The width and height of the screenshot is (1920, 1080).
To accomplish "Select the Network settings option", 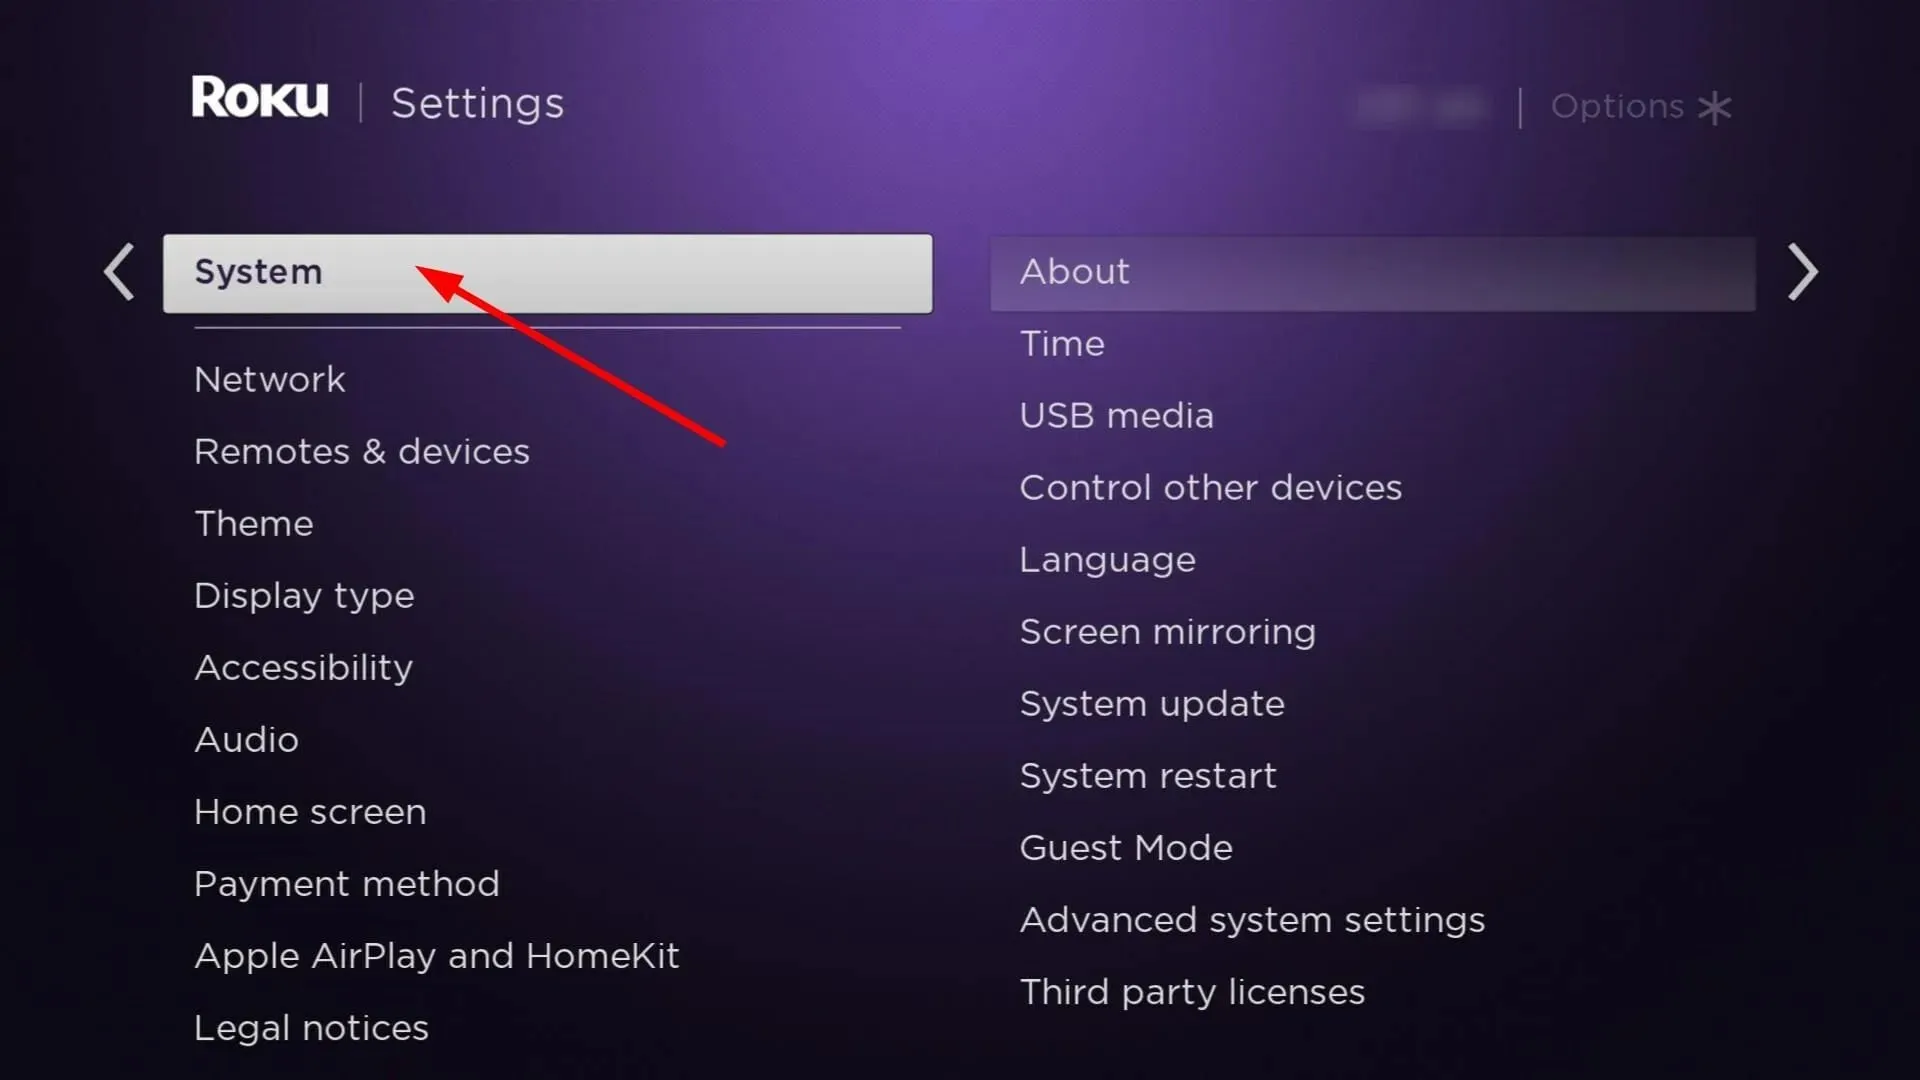I will pyautogui.click(x=269, y=380).
